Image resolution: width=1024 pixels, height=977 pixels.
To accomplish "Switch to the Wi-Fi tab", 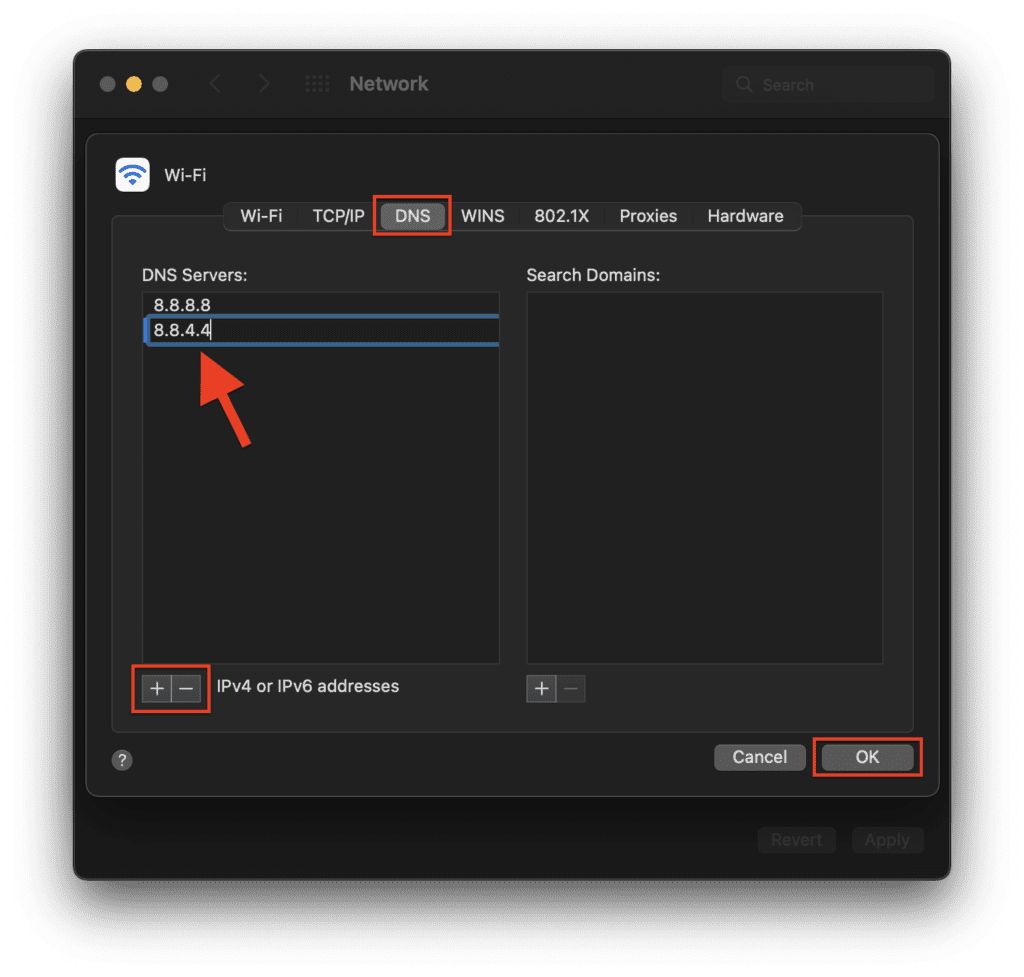I will click(261, 216).
